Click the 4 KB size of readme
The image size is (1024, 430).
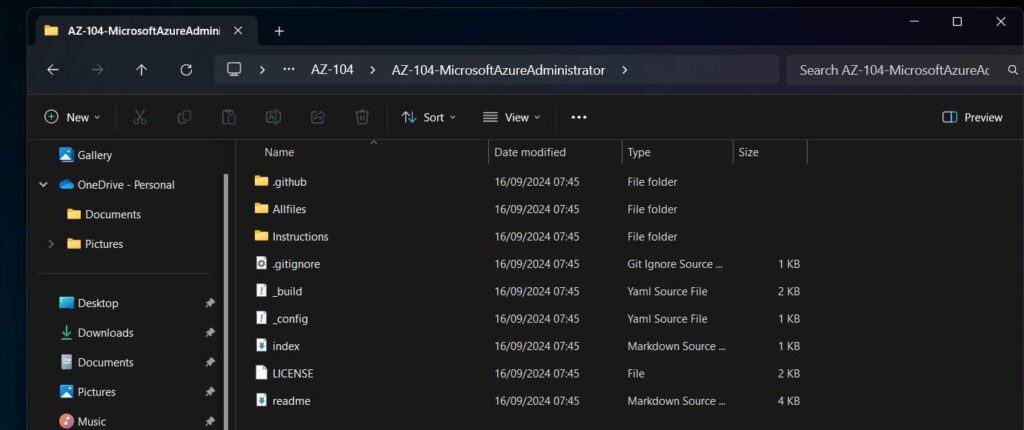point(789,401)
